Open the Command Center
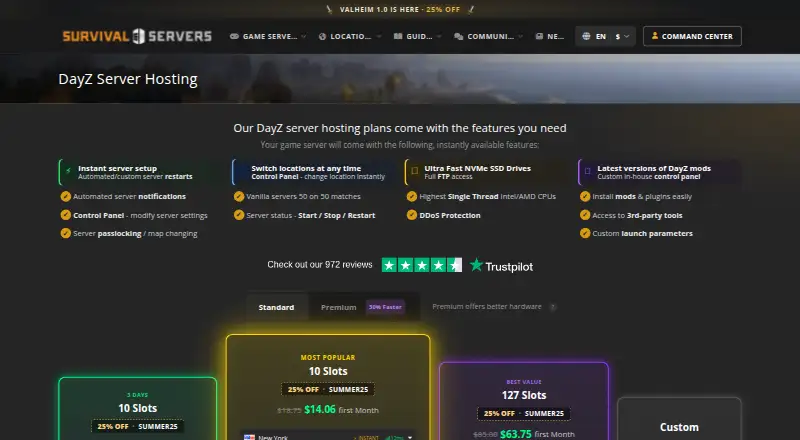This screenshot has width=800, height=440. [x=692, y=36]
